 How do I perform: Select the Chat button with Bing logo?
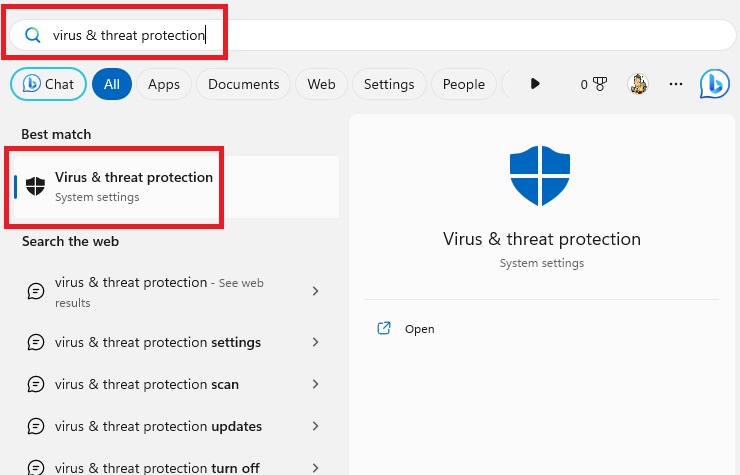(x=48, y=84)
